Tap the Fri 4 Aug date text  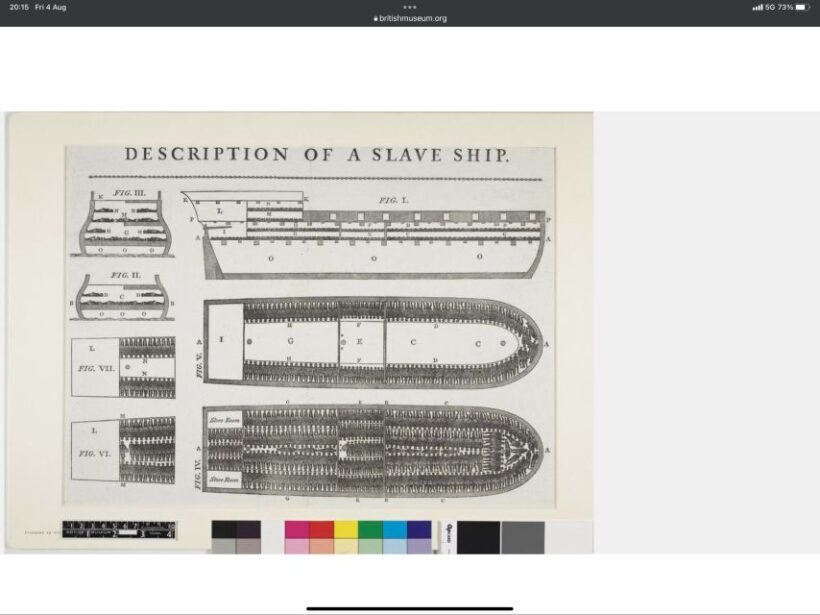point(51,7)
